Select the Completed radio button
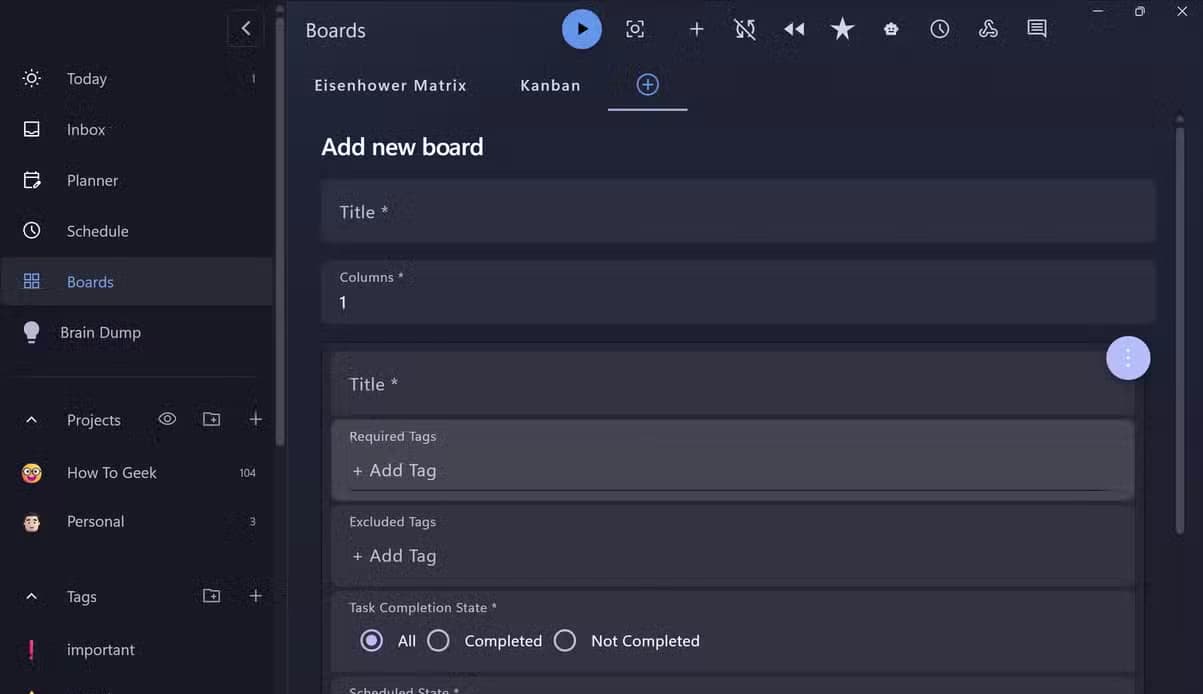This screenshot has width=1203, height=694. pyautogui.click(x=438, y=641)
